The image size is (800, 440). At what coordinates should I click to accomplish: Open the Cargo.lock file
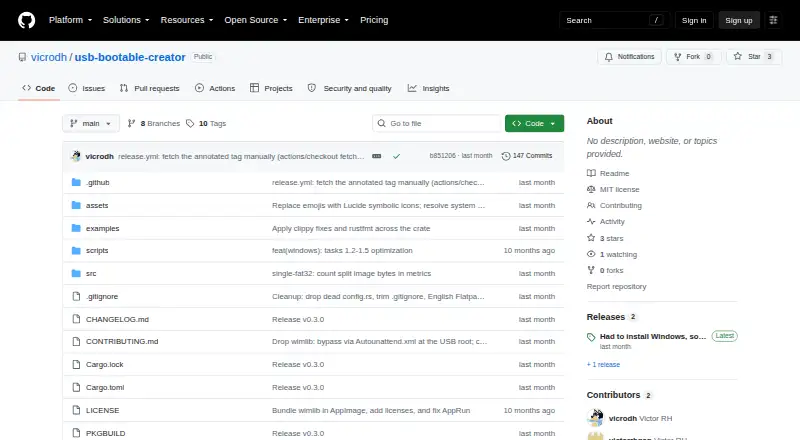click(105, 364)
